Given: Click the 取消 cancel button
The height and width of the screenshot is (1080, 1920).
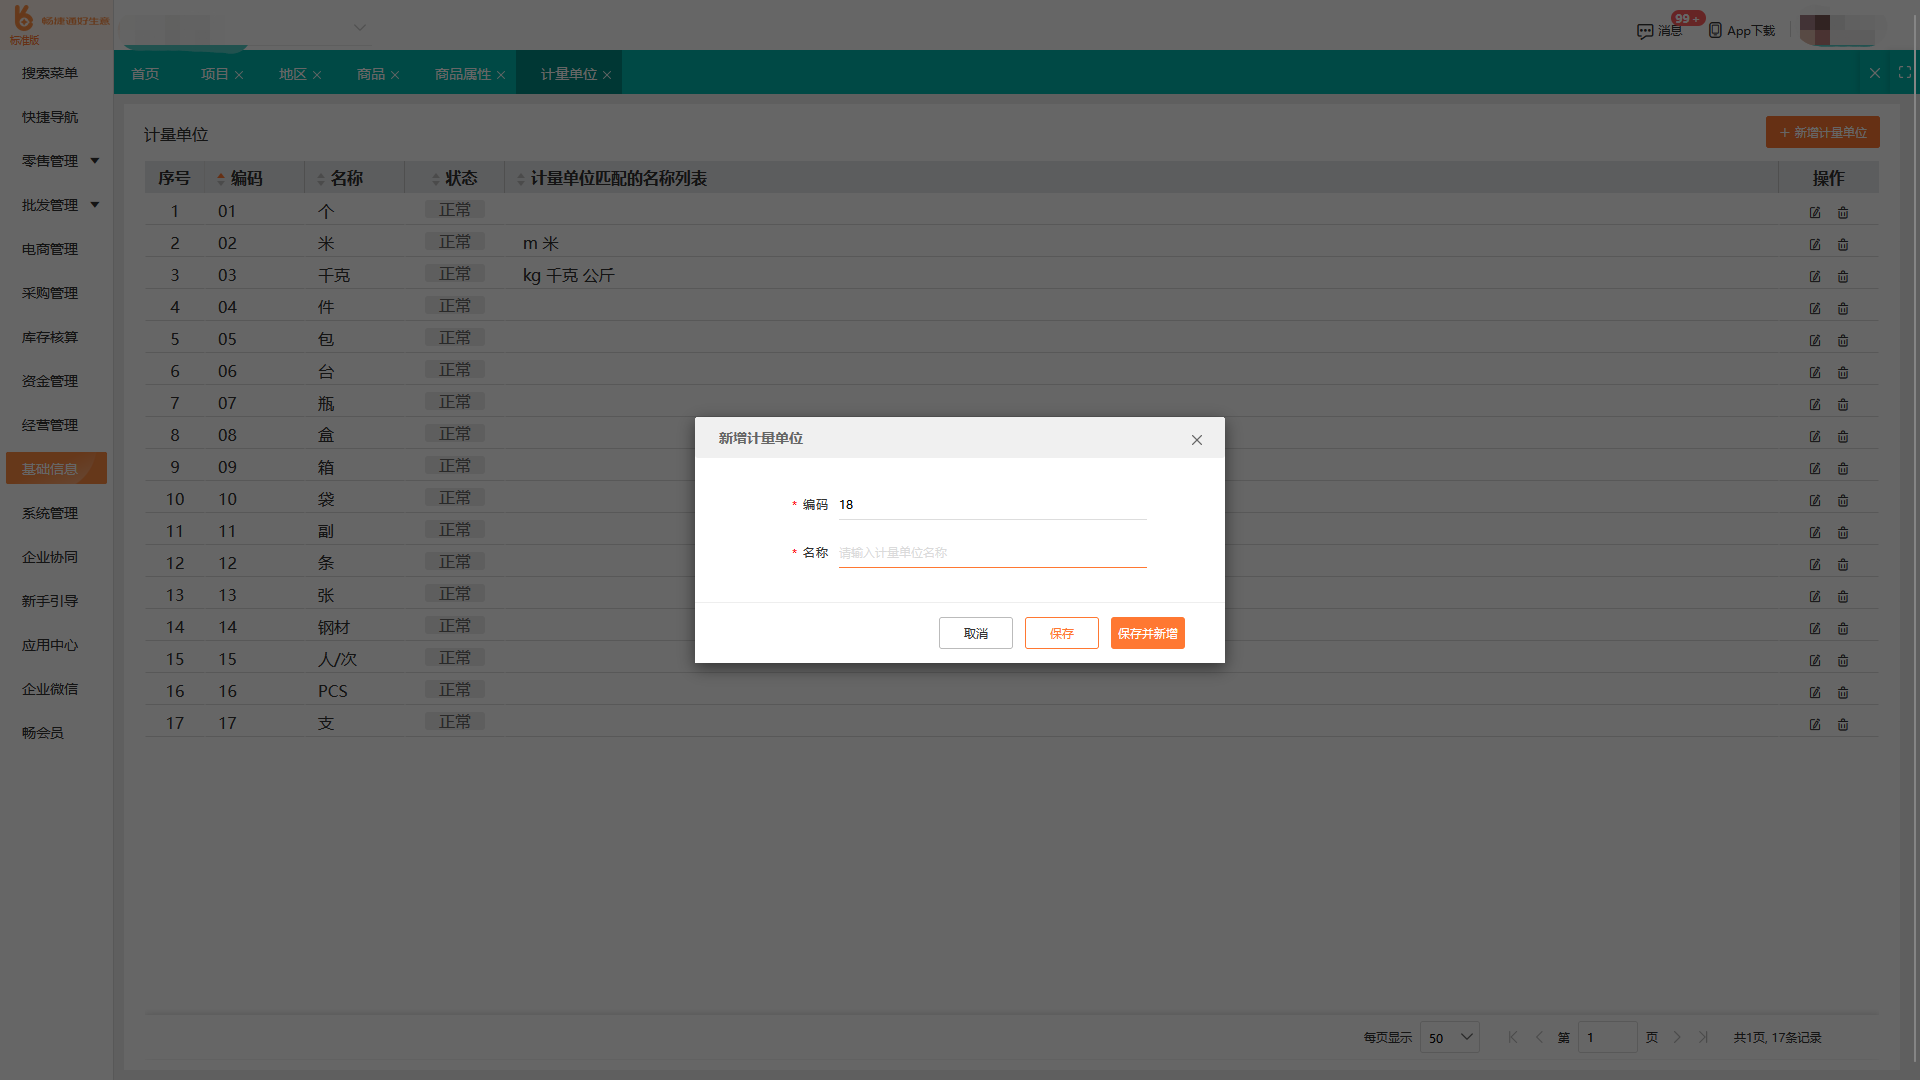Looking at the screenshot, I should (976, 633).
